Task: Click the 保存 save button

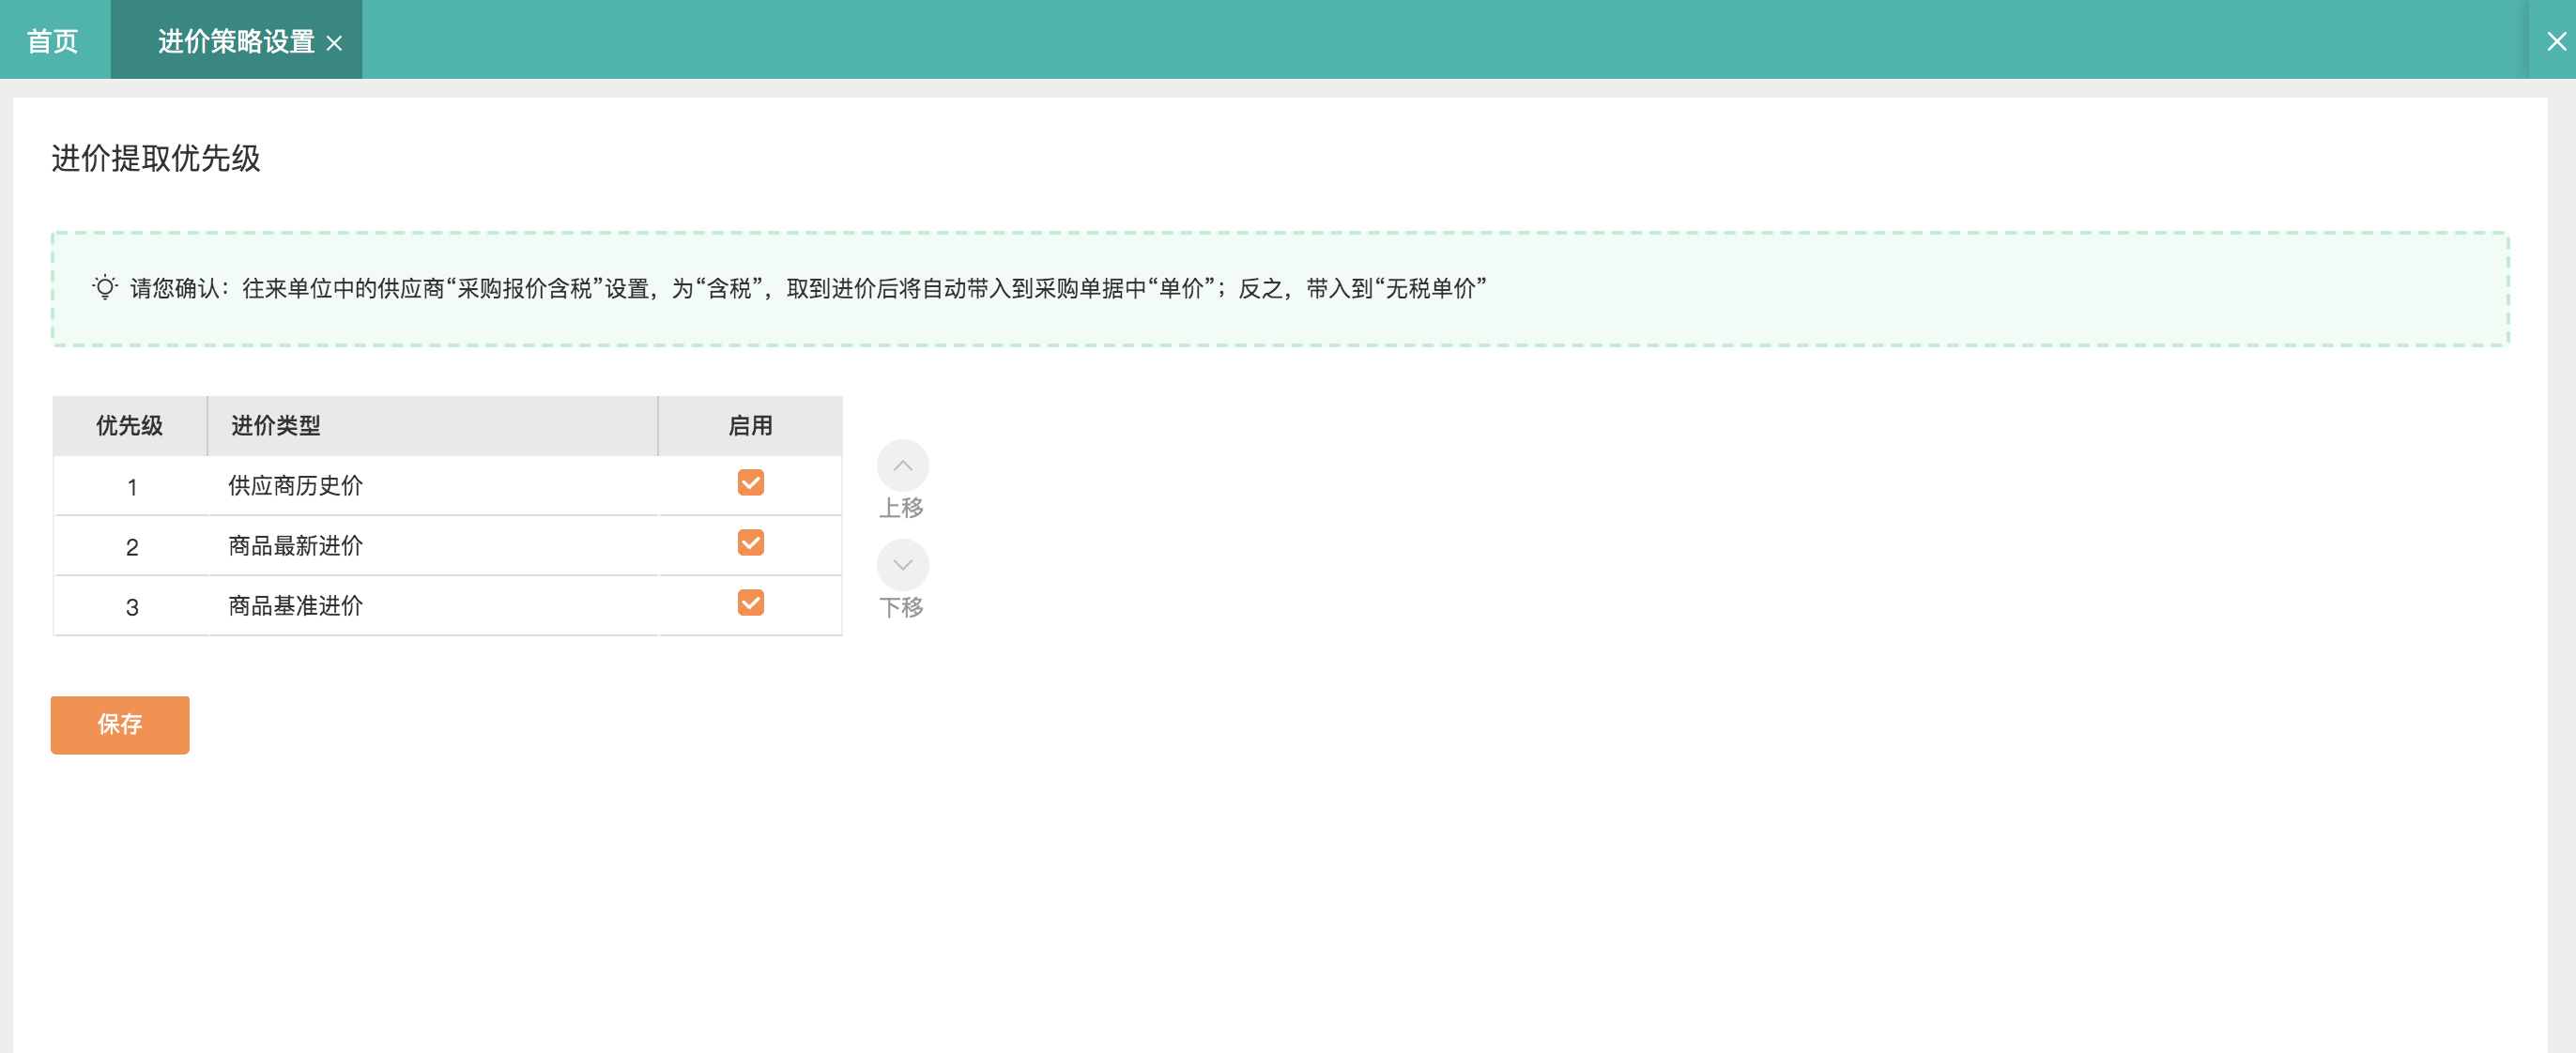Action: [120, 723]
